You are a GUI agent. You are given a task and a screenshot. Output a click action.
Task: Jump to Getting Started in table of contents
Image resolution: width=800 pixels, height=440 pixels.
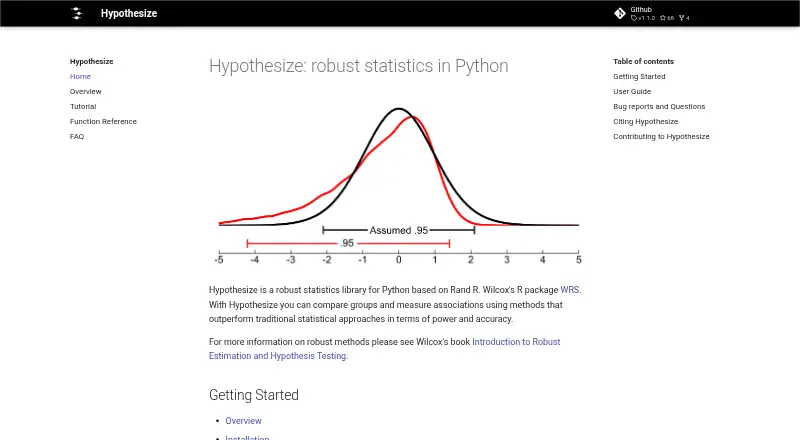click(x=639, y=77)
